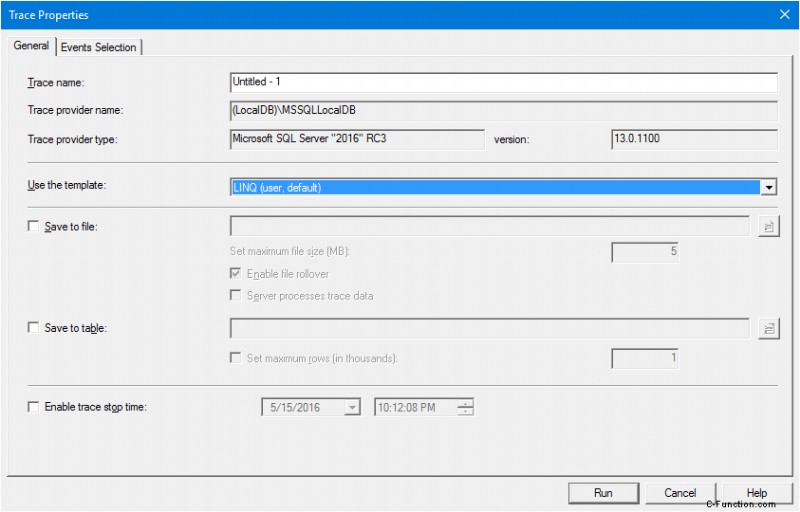Screen dimensions: 800x512
Task: Toggle Set maximum rows checkbox
Action: [x=235, y=358]
